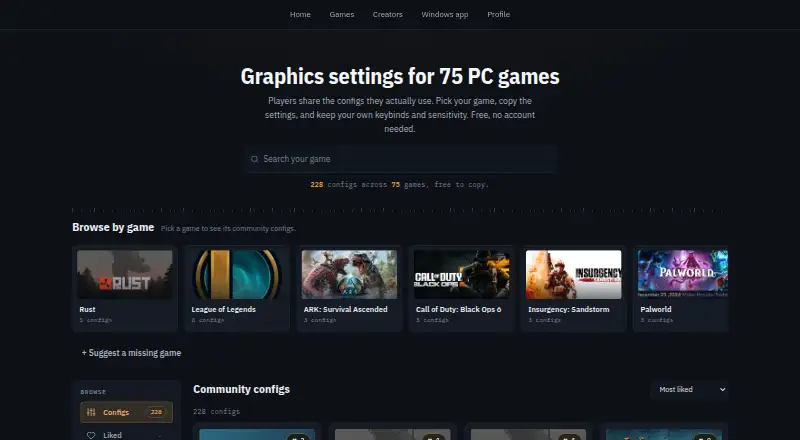
Task: Click the 228 badge on Configs
Action: coord(156,412)
